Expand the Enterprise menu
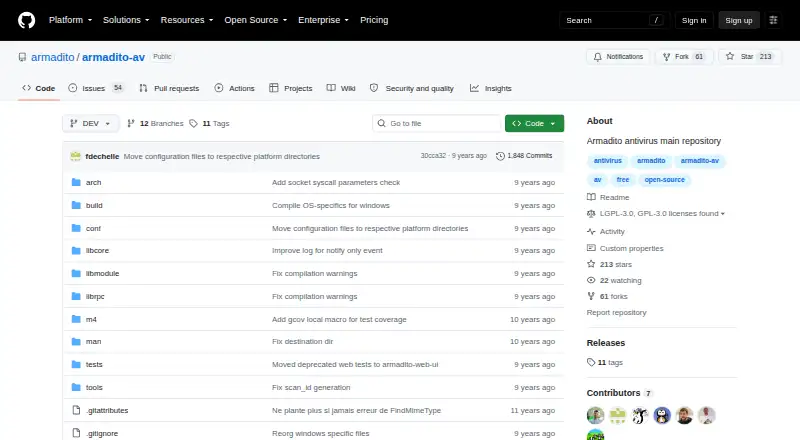Viewport: 800px width, 440px height. click(x=323, y=20)
